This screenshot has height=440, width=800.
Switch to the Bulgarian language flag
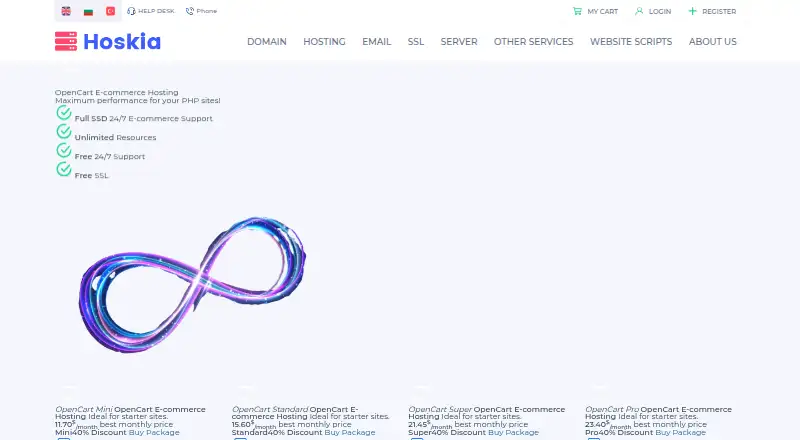88,11
